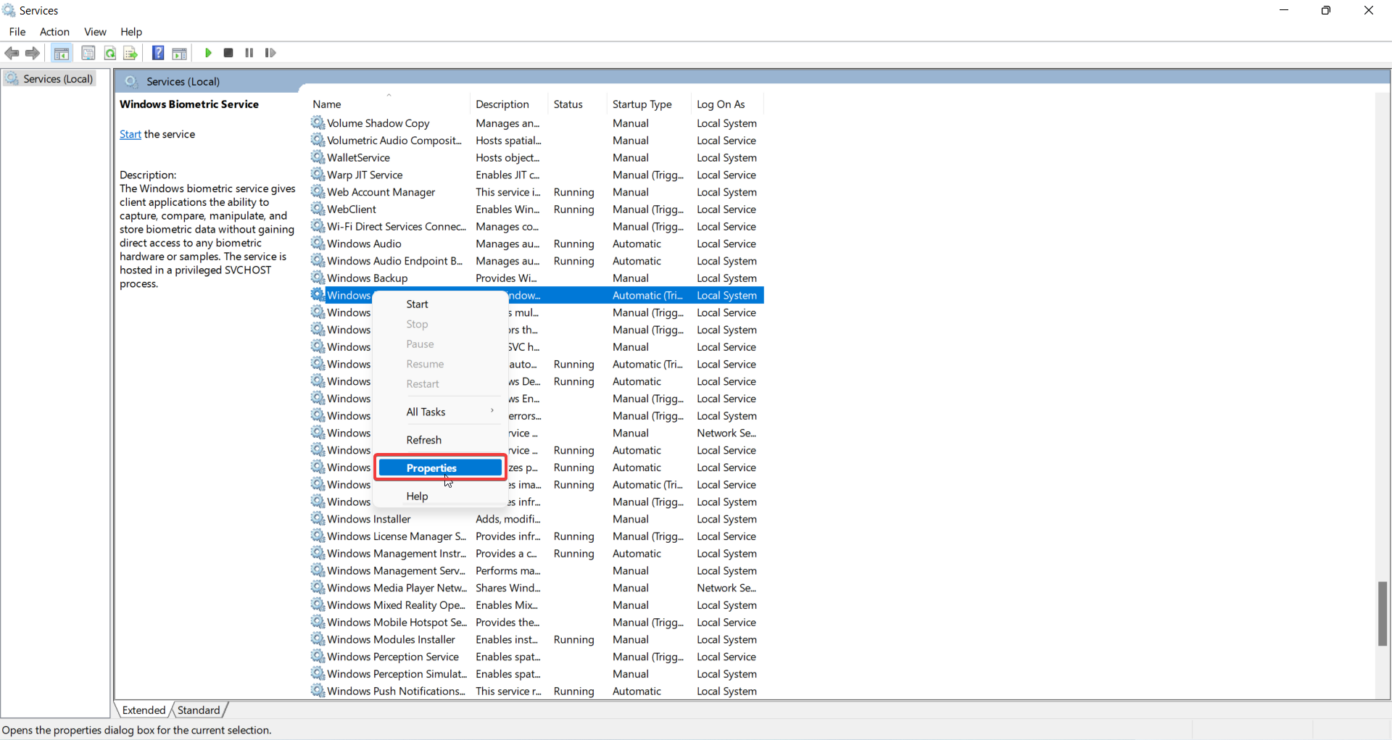Open the Action menu in menu bar
The height and width of the screenshot is (740, 1392).
point(54,32)
